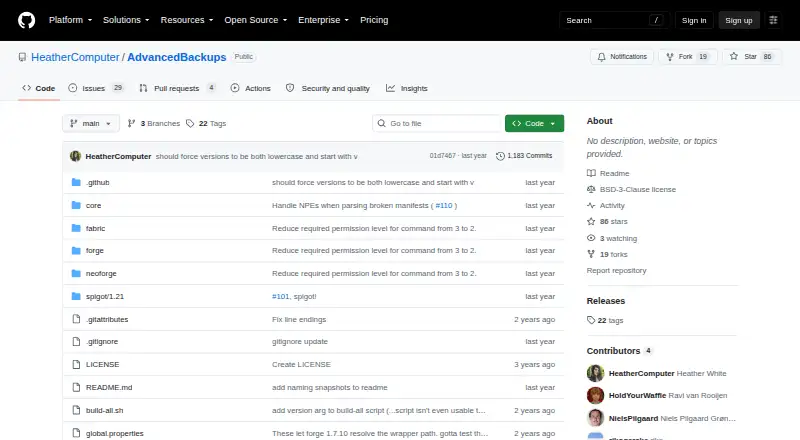Open the AdvancedBackups repo link
This screenshot has width=800, height=440.
[177, 57]
